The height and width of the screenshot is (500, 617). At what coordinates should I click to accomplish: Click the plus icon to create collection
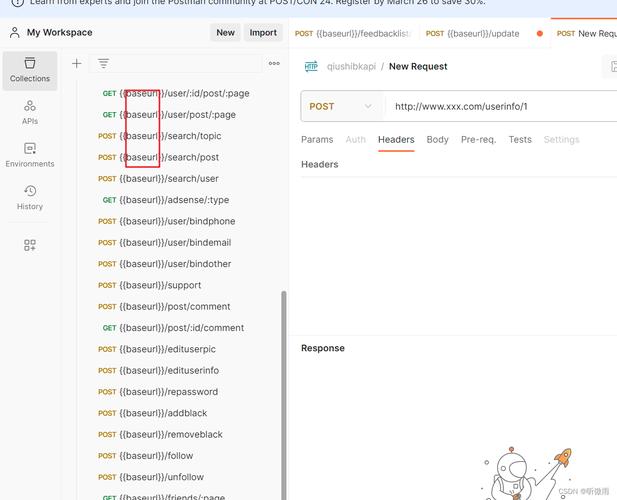77,63
